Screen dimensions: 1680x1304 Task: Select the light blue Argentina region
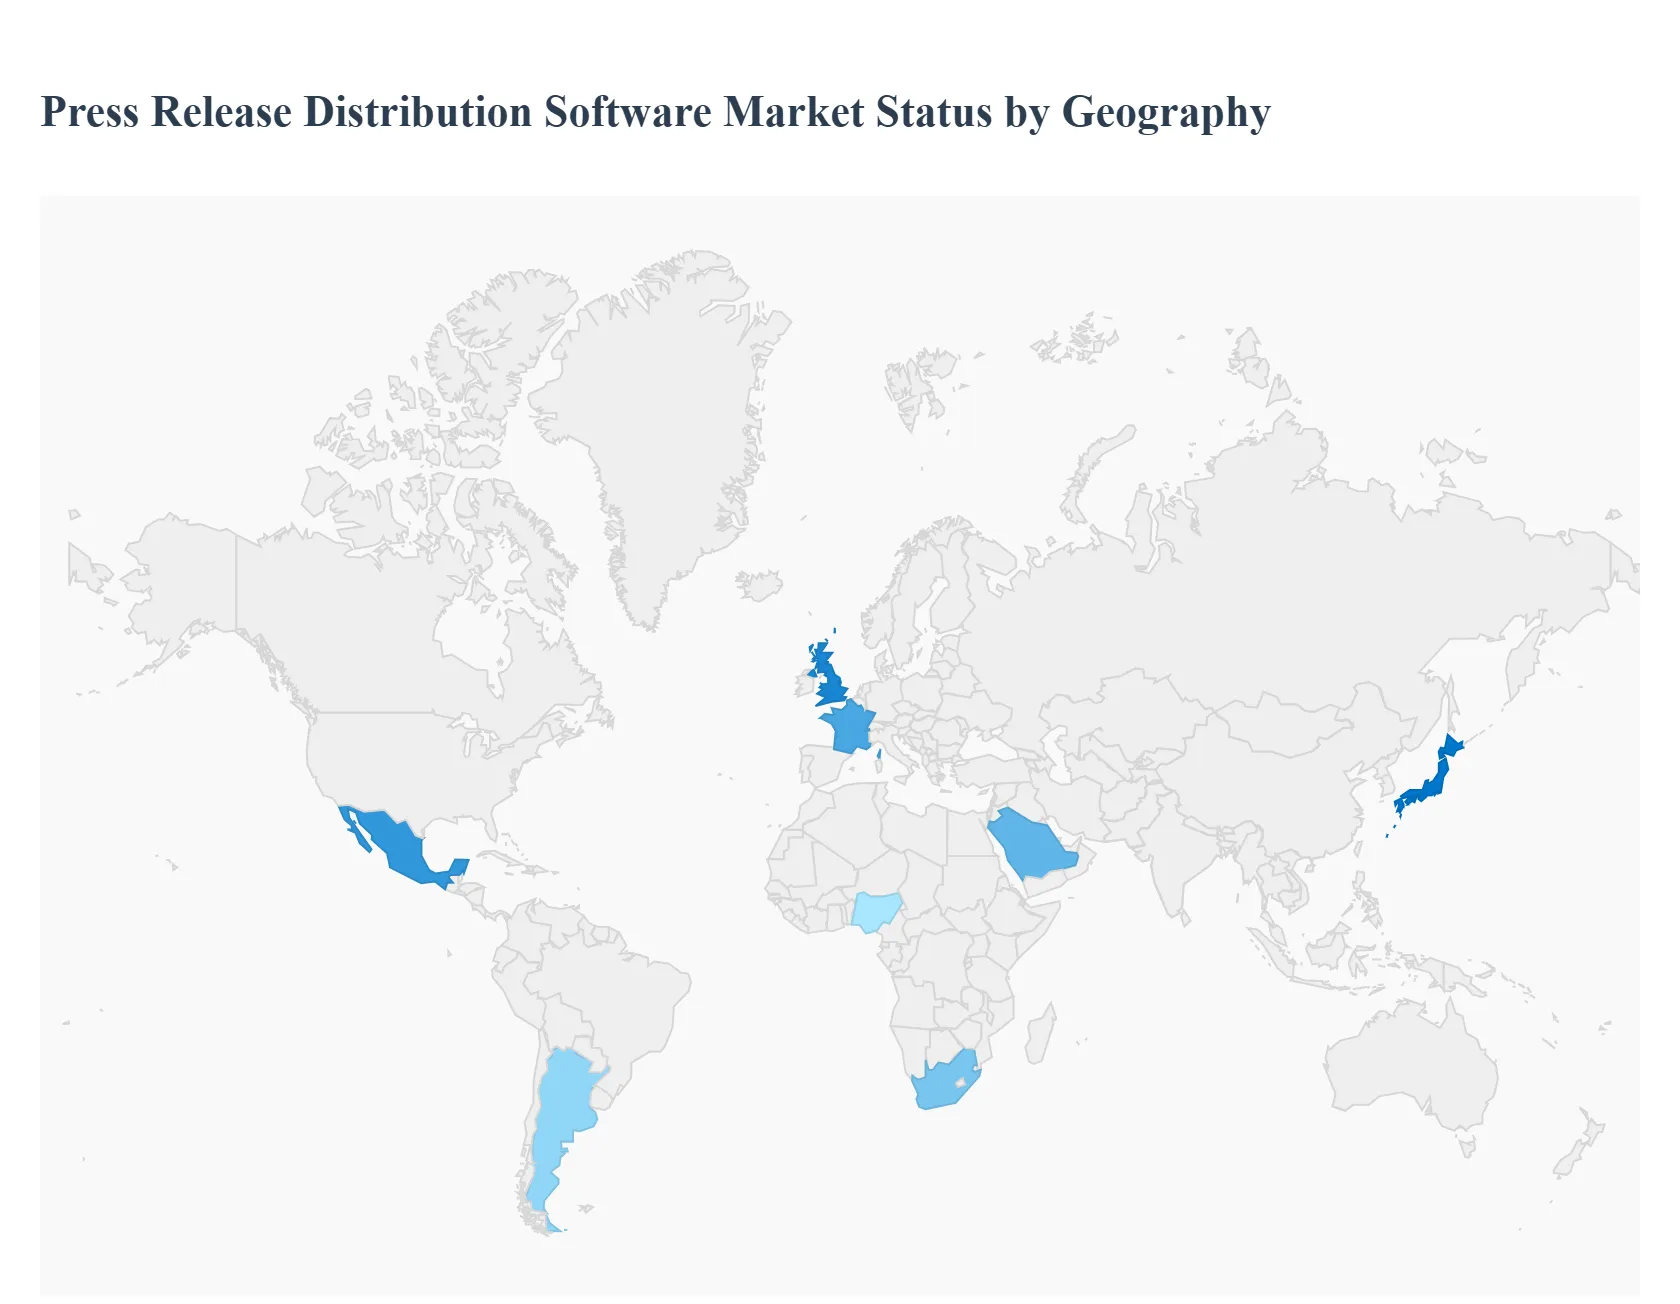click(562, 1110)
